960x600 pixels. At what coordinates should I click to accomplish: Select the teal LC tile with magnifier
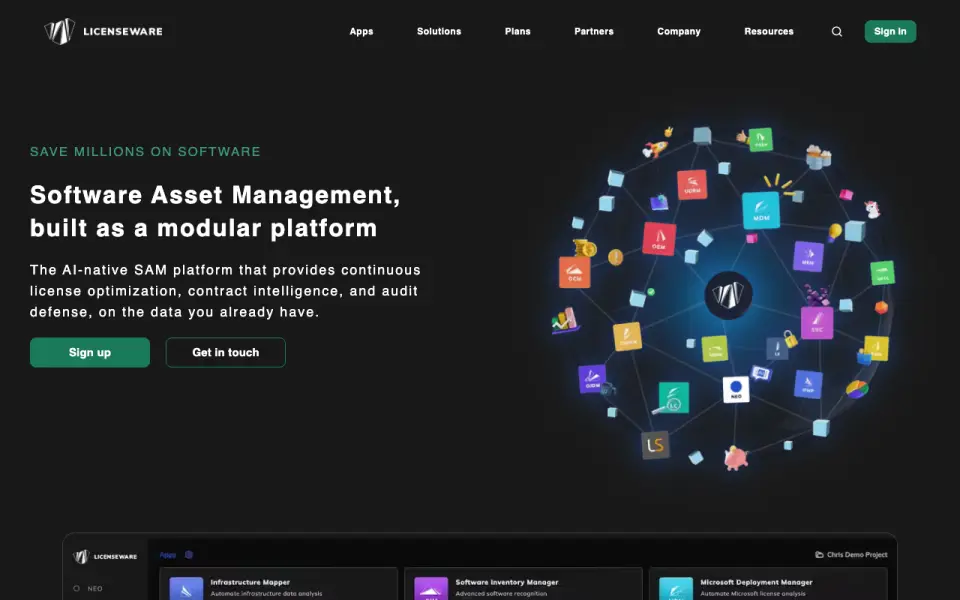click(673, 397)
